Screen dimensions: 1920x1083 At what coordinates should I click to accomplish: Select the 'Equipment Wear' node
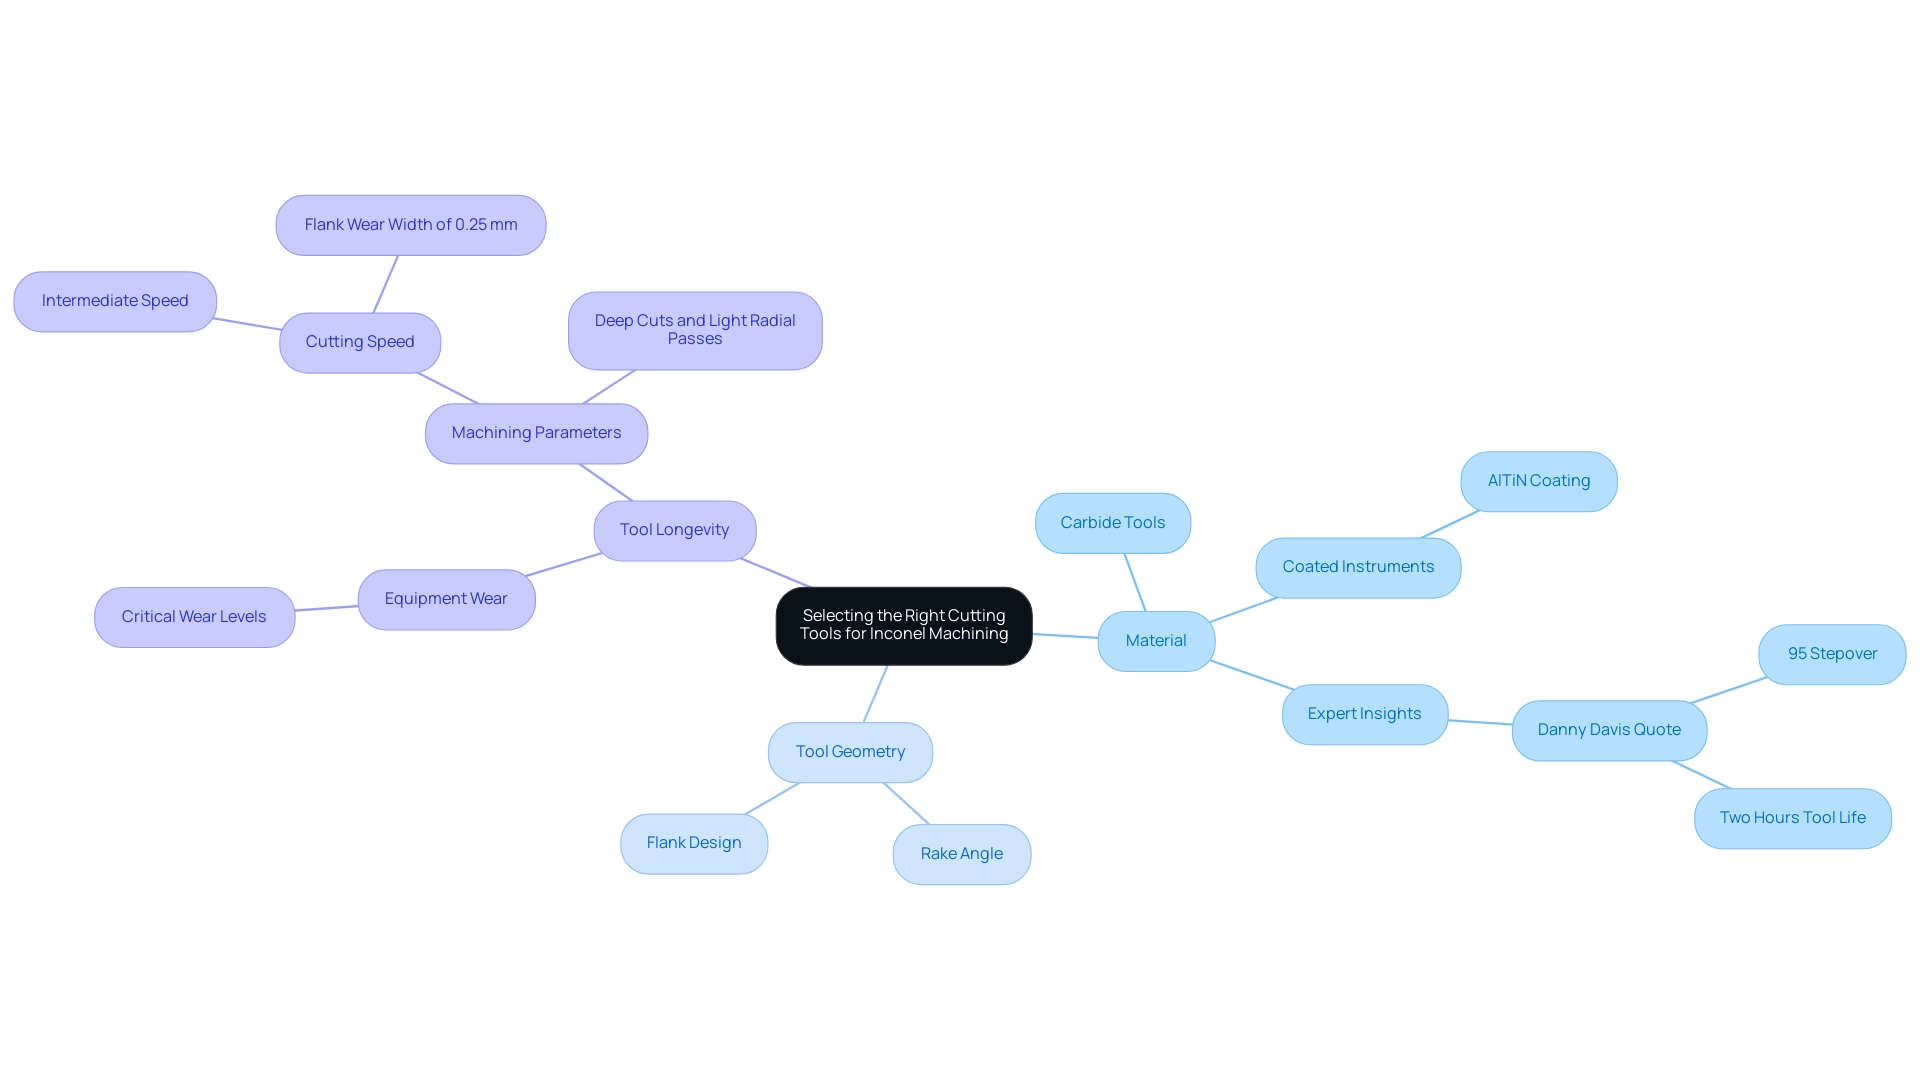click(444, 598)
